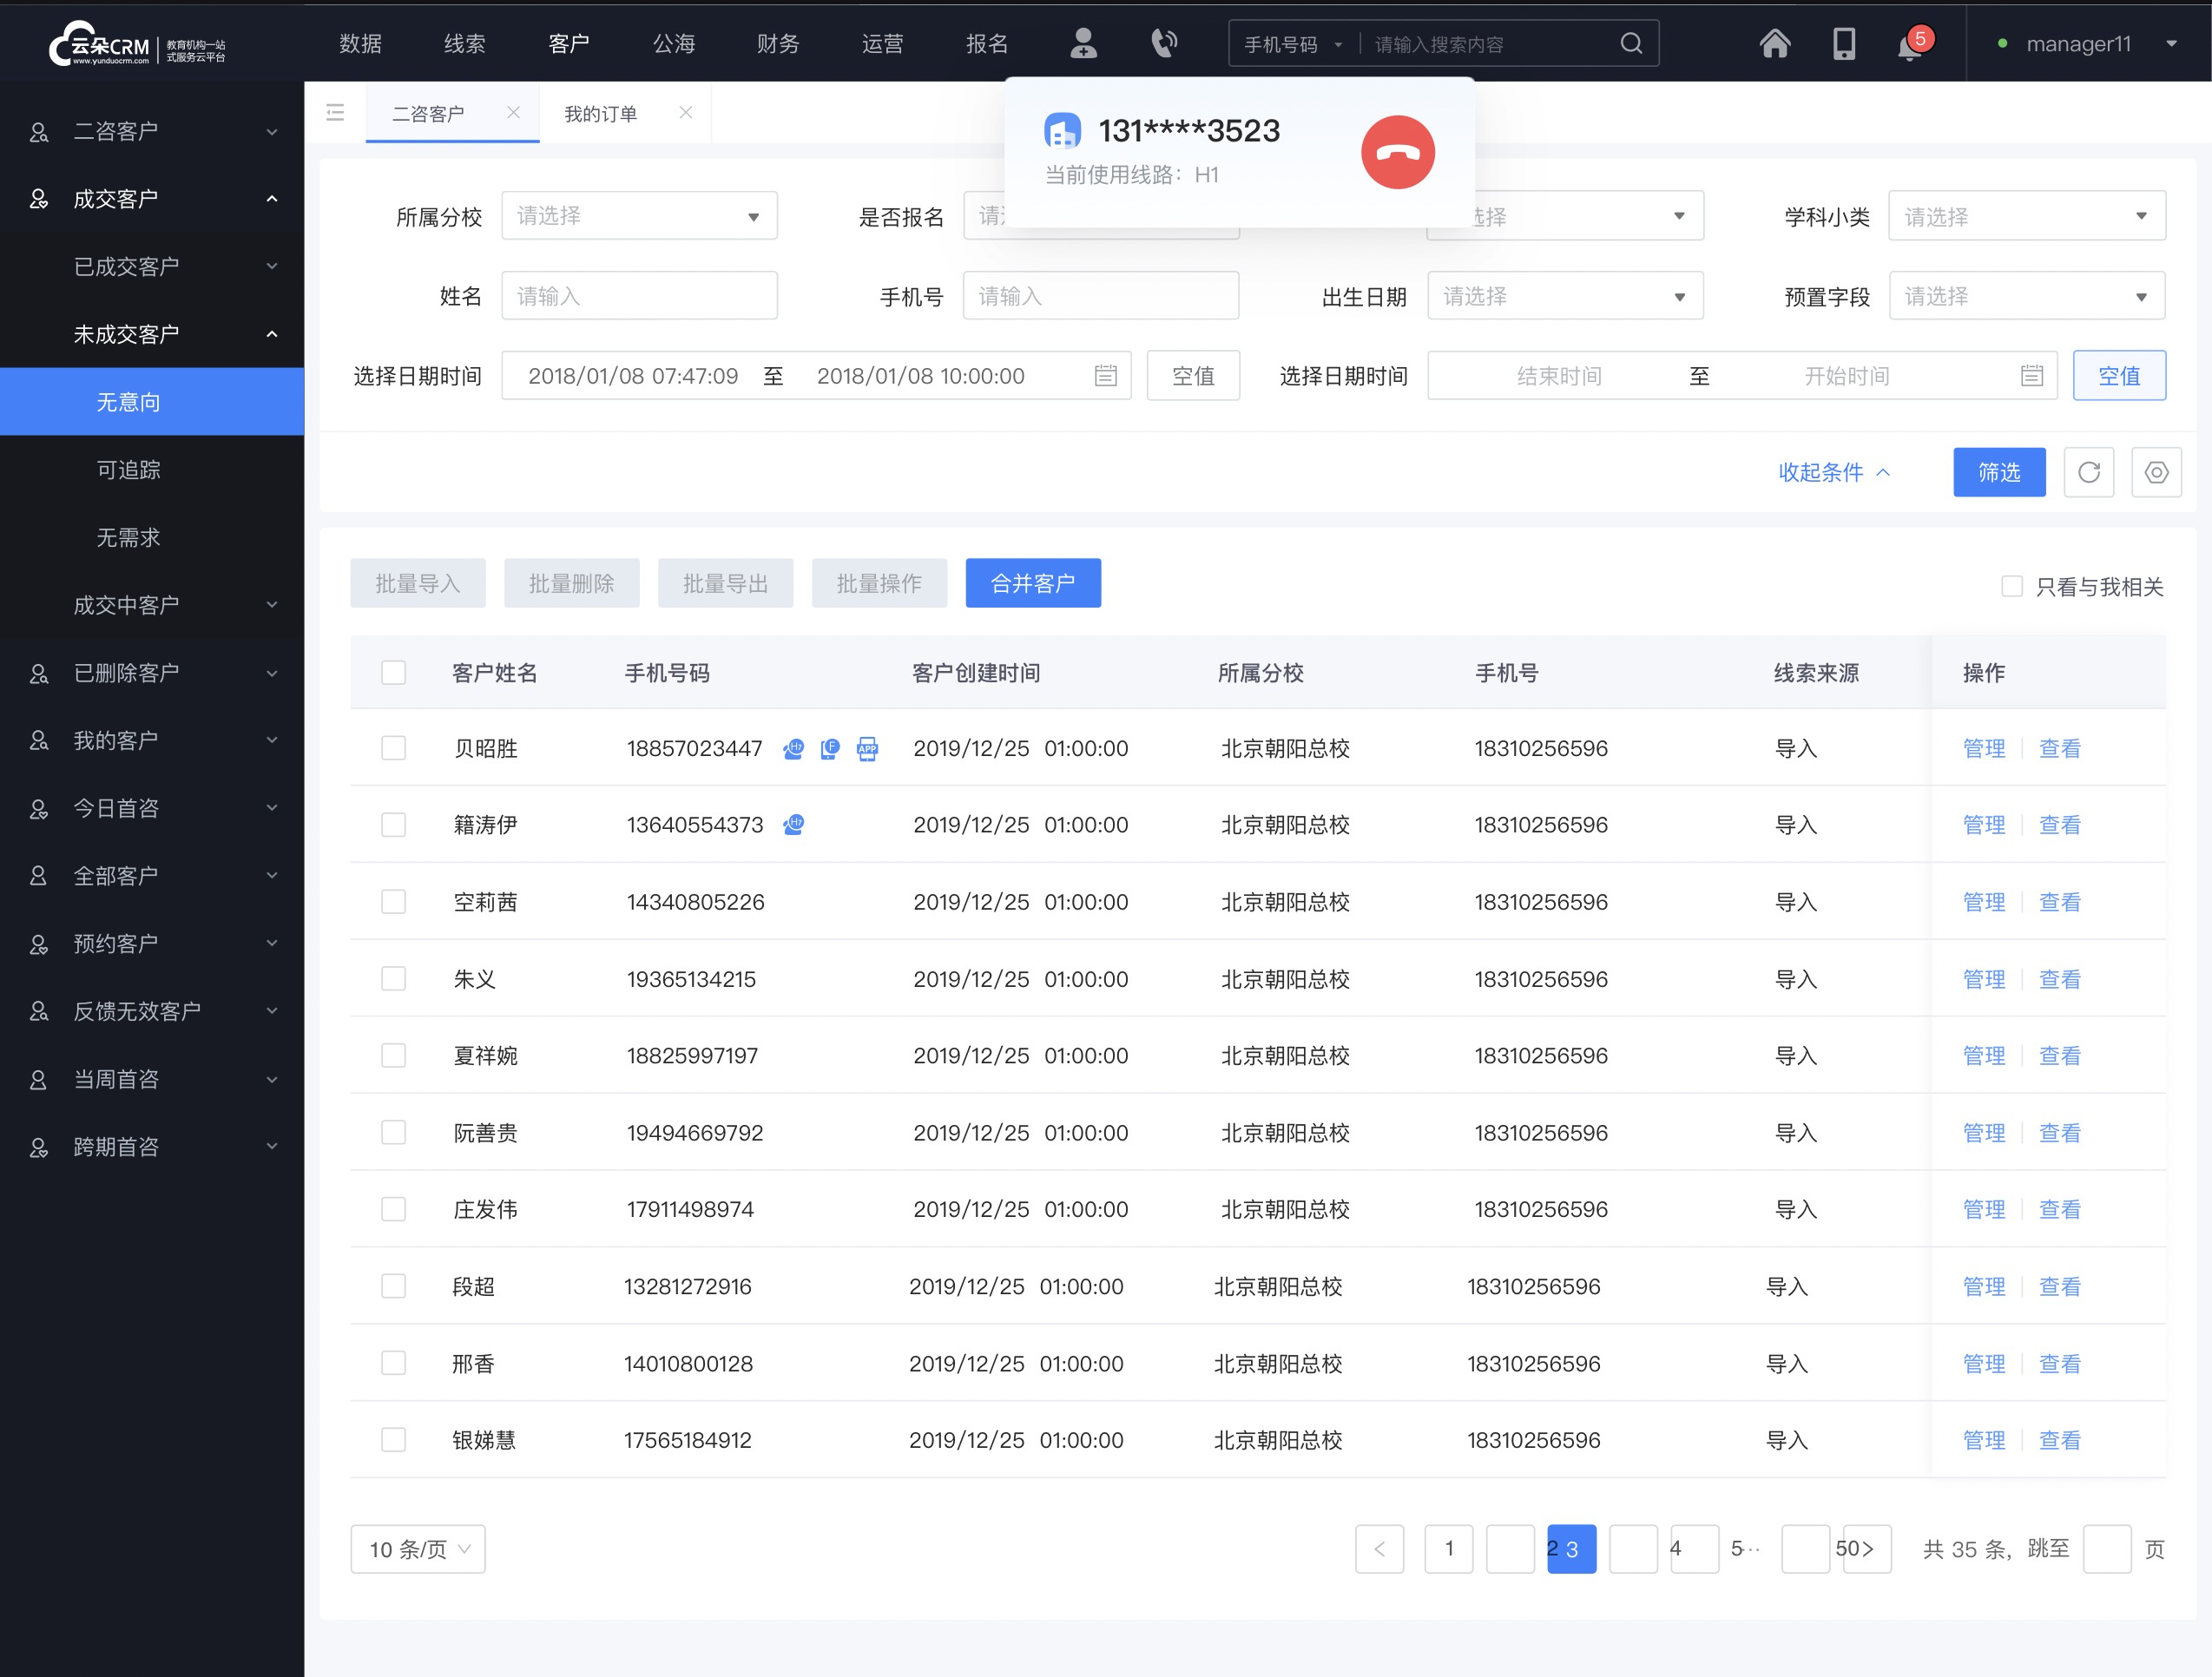Check the checkbox next to 籍涛伊

pos(394,825)
